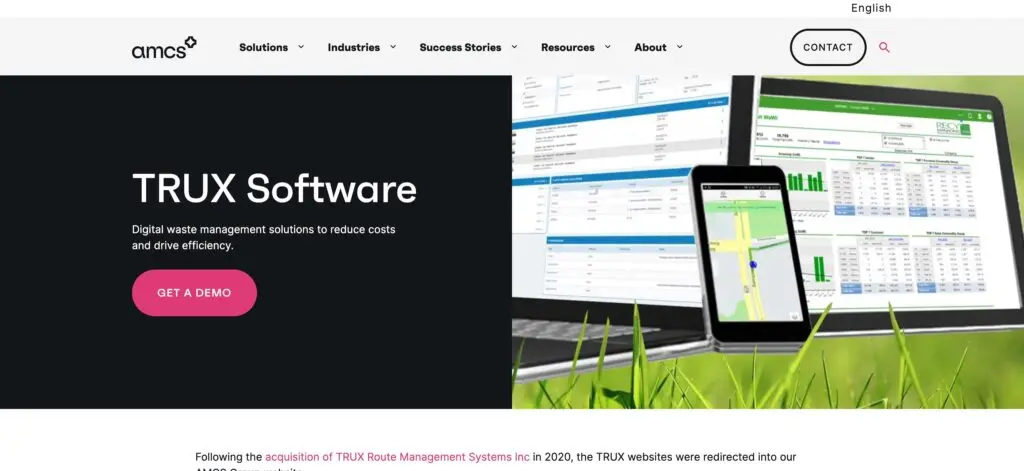Click the CONTACT button
This screenshot has width=1024, height=471.
828,47
